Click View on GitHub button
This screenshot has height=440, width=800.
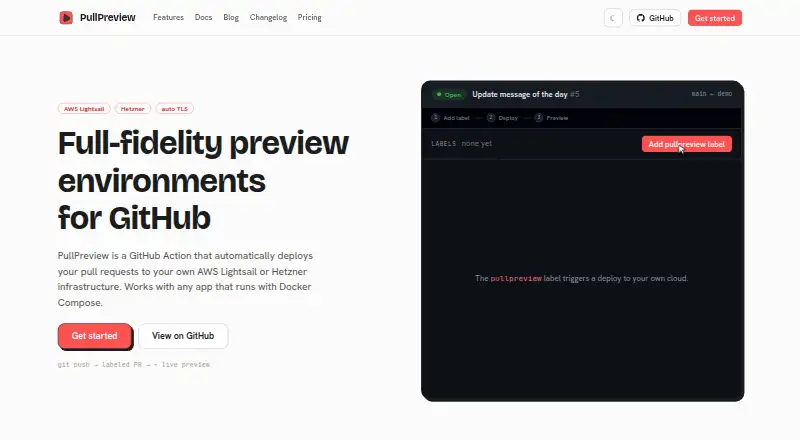point(183,336)
